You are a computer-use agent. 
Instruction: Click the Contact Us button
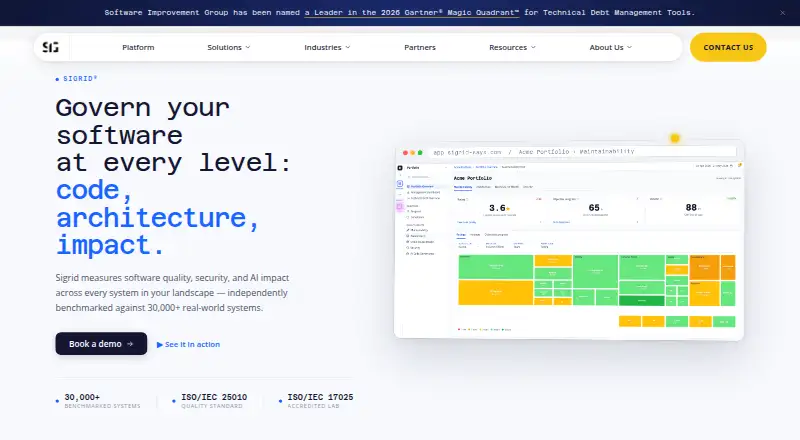[728, 47]
